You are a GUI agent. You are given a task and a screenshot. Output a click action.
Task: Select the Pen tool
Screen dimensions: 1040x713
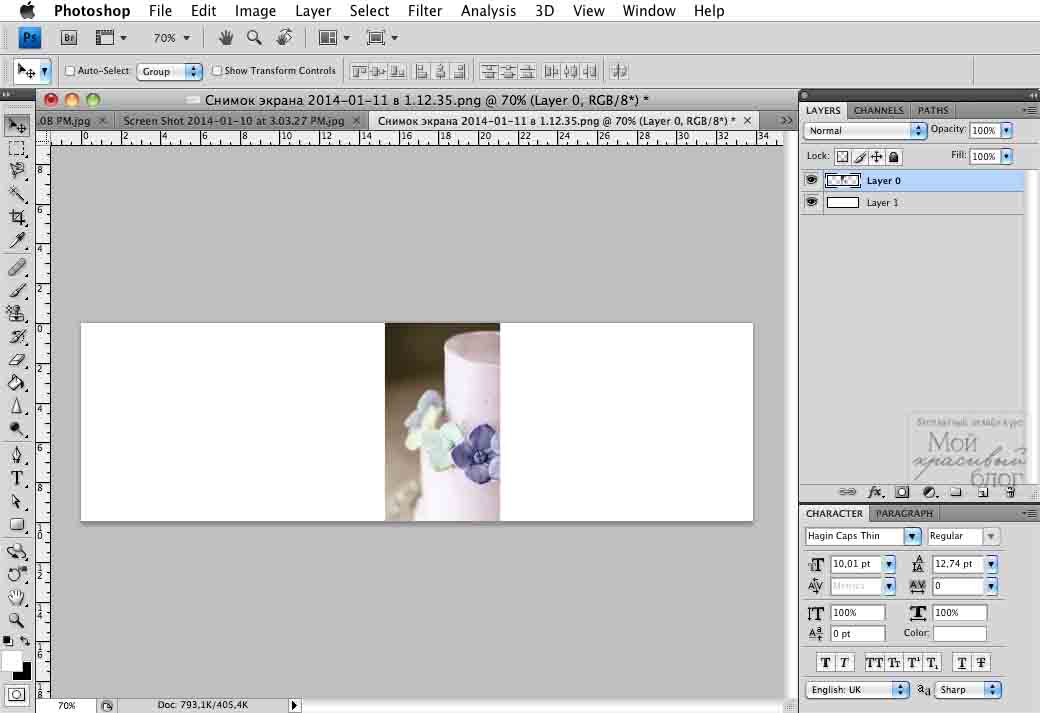(x=17, y=454)
